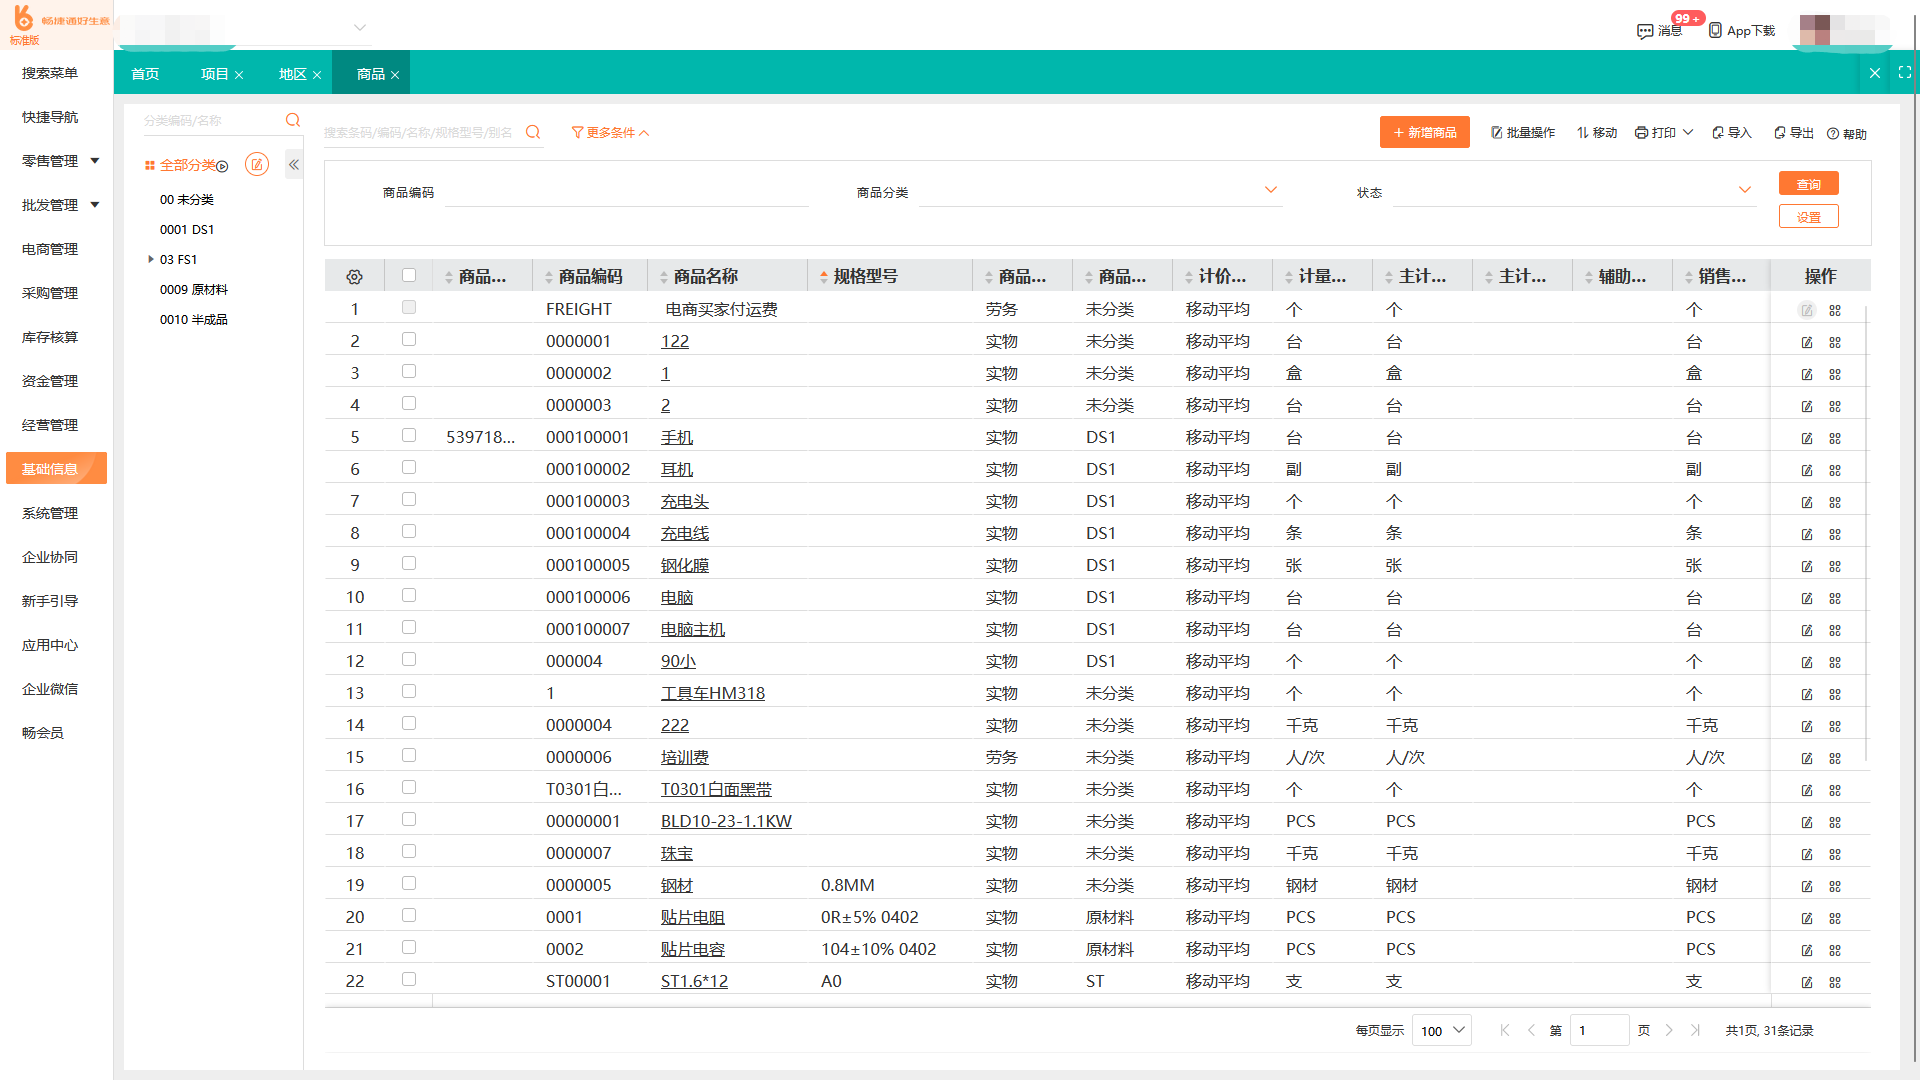
Task: Expand 更多条件 filter dropdown
Action: click(612, 132)
